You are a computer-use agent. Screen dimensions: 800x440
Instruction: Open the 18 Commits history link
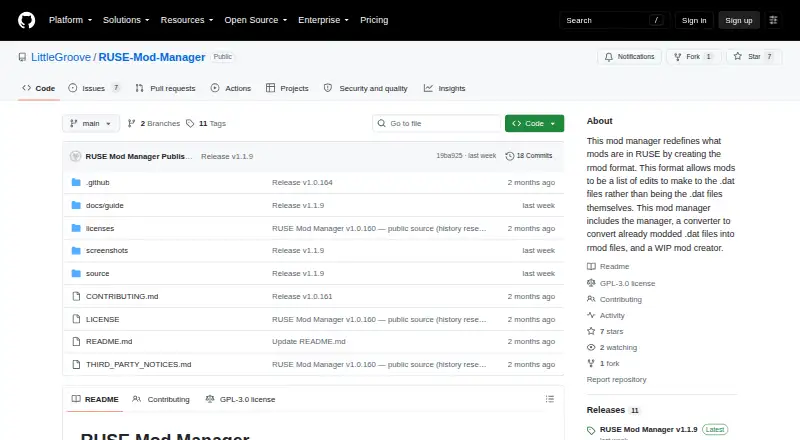(529, 156)
